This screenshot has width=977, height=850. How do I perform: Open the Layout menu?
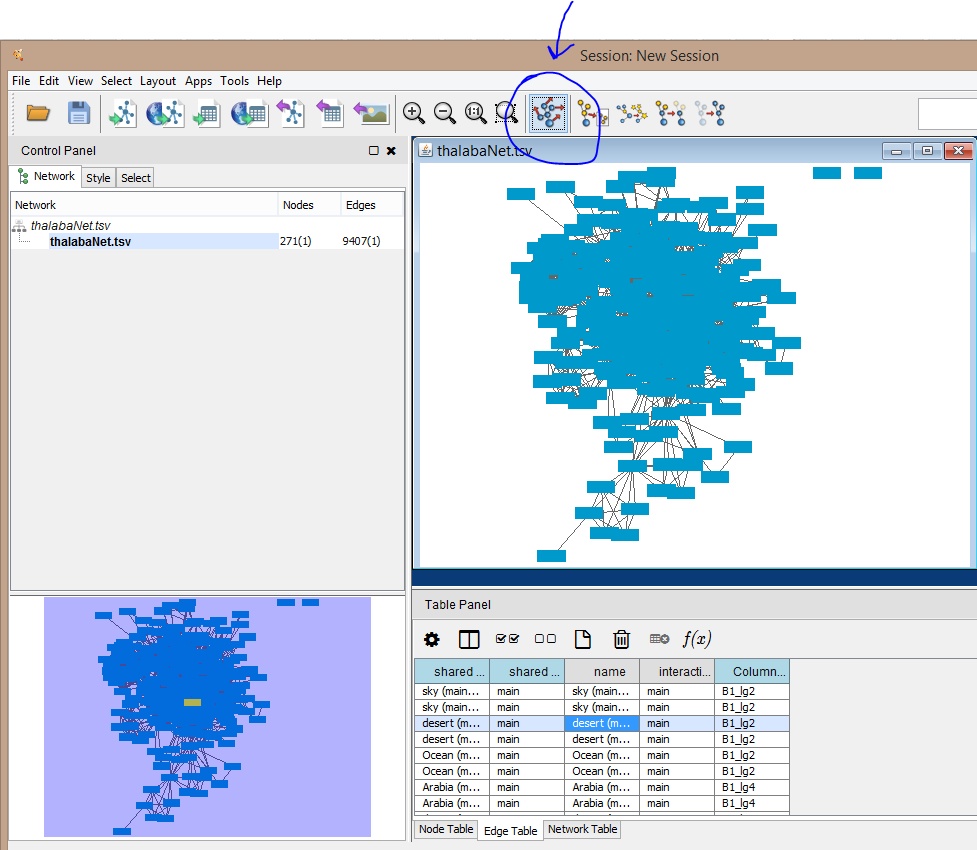[x=157, y=81]
